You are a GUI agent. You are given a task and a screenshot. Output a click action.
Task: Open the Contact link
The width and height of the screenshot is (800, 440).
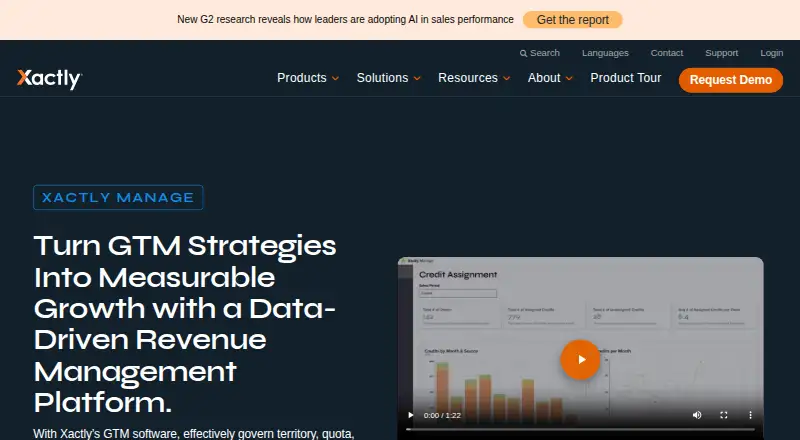(x=667, y=53)
